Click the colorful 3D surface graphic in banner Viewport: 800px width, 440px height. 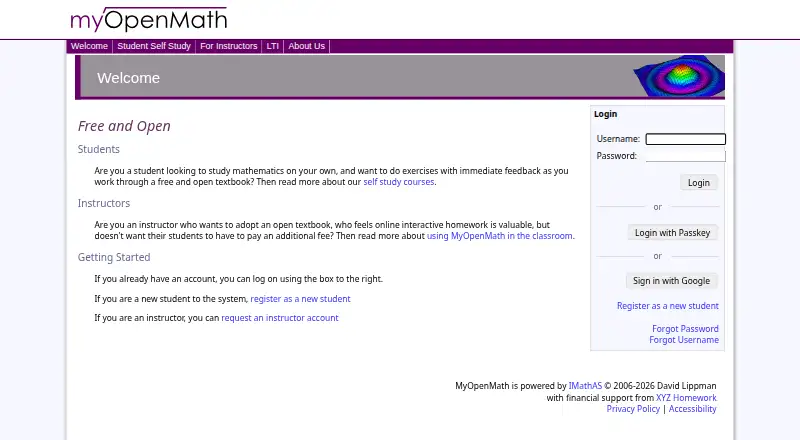click(x=679, y=76)
